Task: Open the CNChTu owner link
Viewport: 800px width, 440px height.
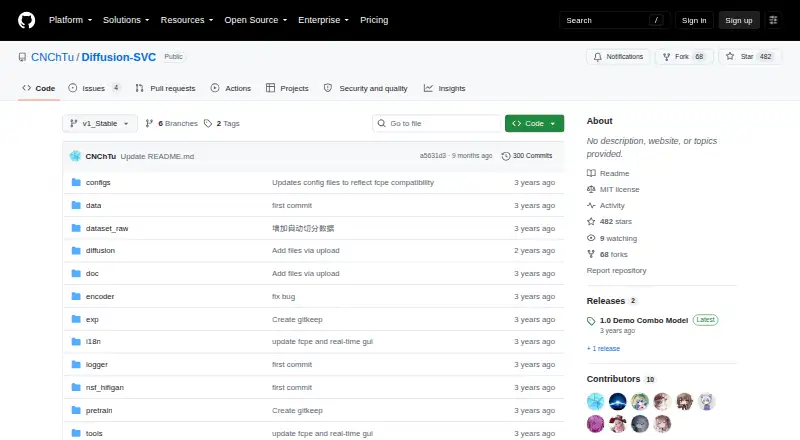Action: (x=53, y=57)
